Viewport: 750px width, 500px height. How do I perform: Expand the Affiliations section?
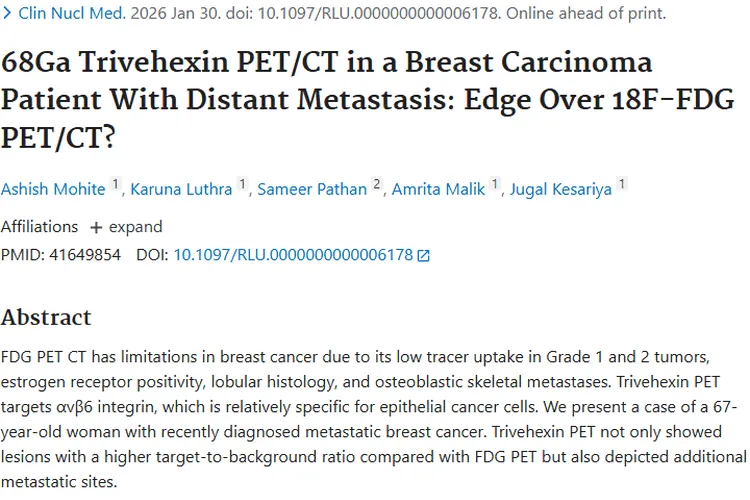point(126,227)
